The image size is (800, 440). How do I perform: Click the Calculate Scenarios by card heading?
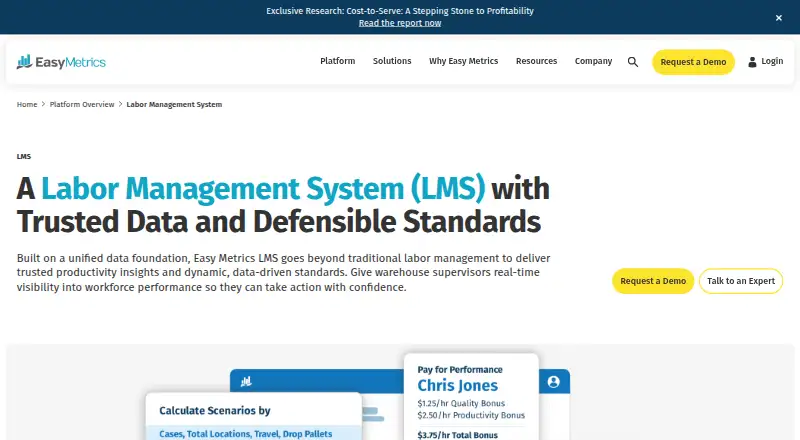click(215, 410)
